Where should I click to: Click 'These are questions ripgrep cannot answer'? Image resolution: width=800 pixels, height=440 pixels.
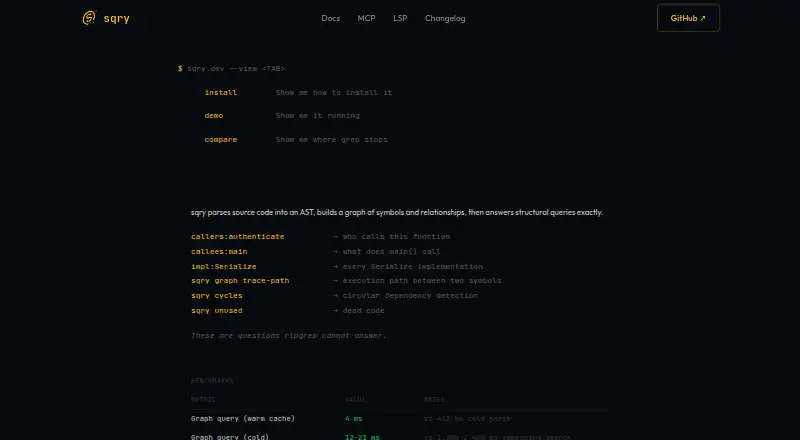coord(289,335)
